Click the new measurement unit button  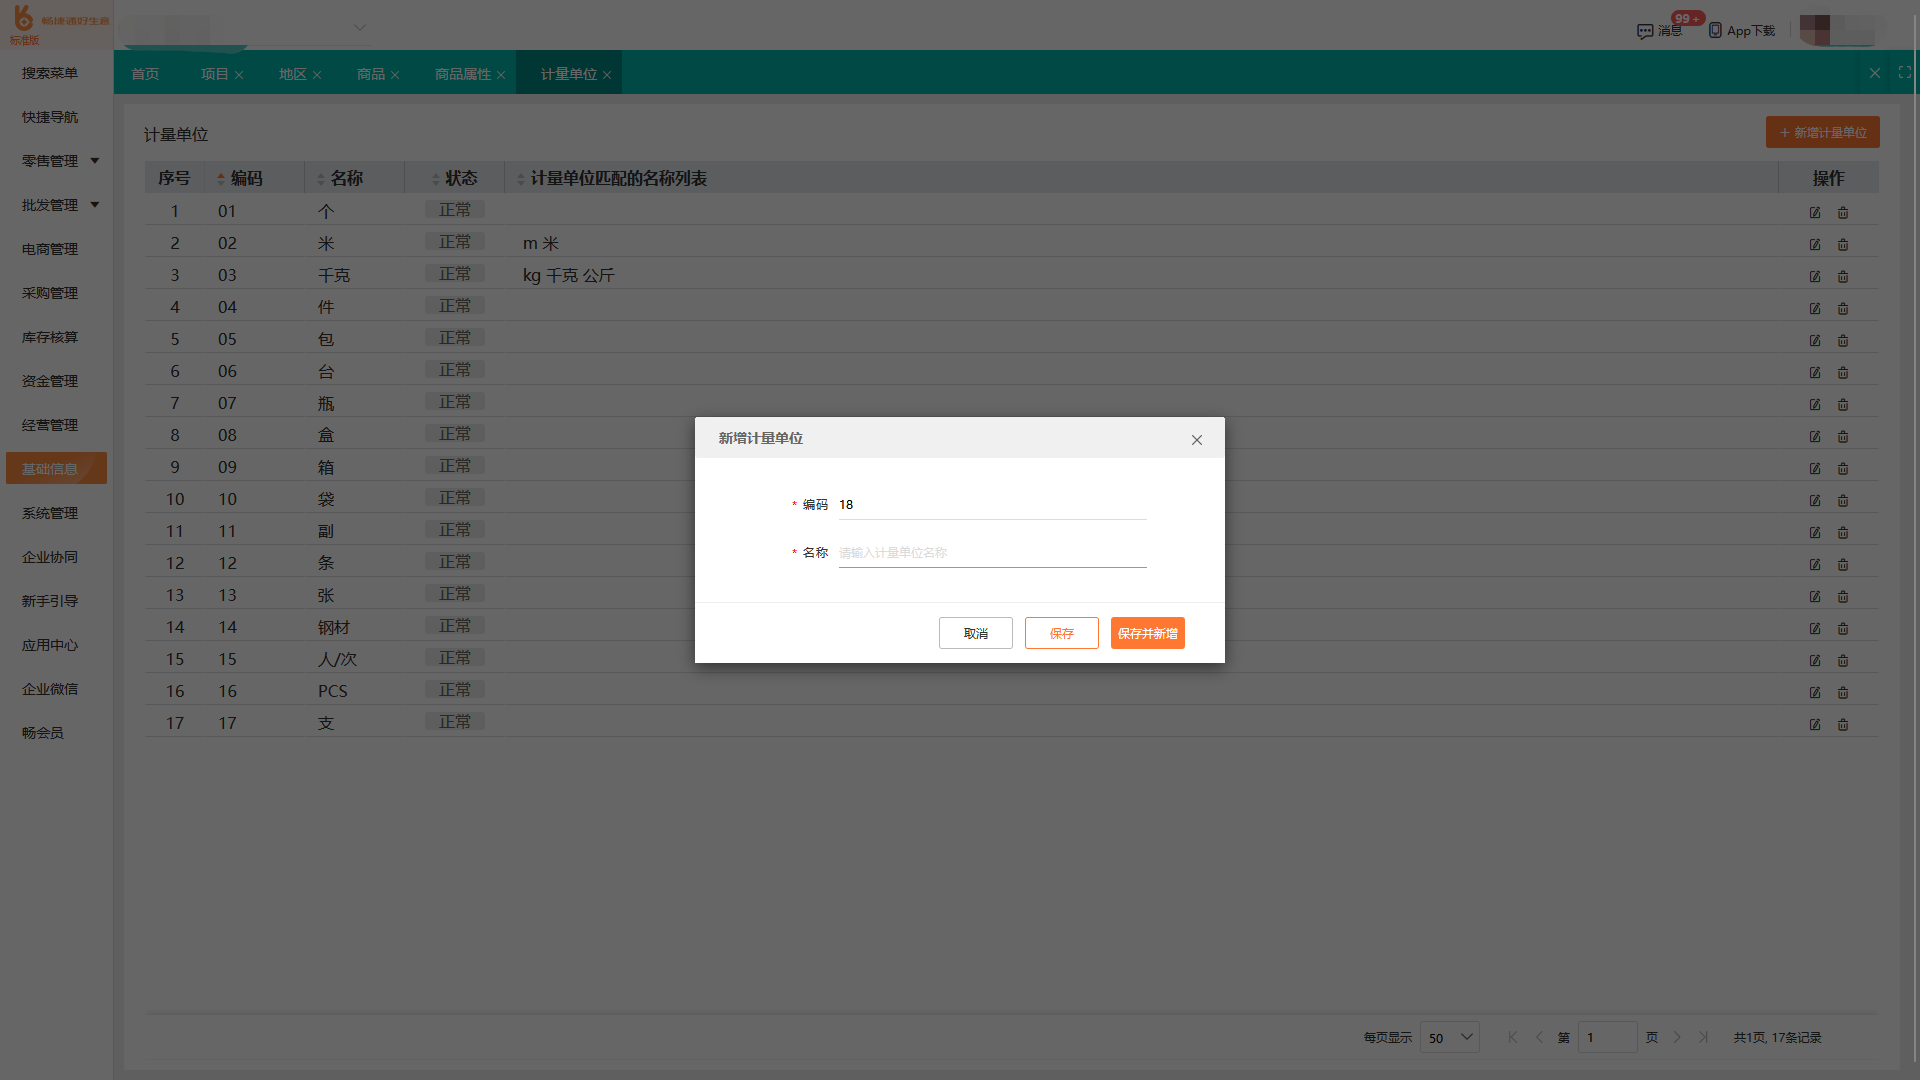click(x=1822, y=132)
